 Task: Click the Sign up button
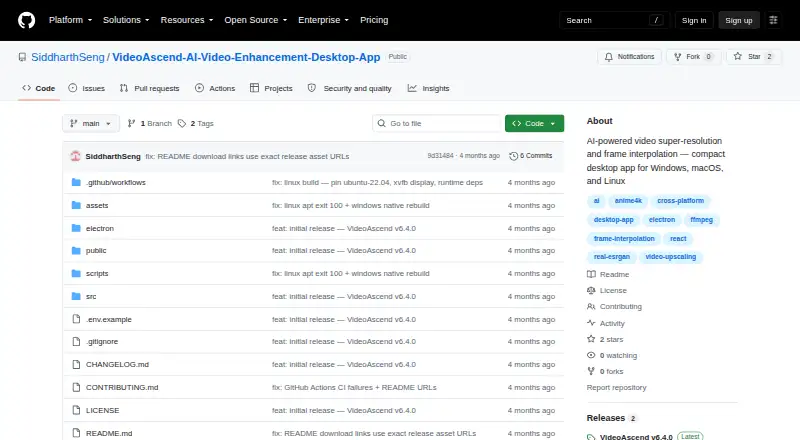click(739, 20)
